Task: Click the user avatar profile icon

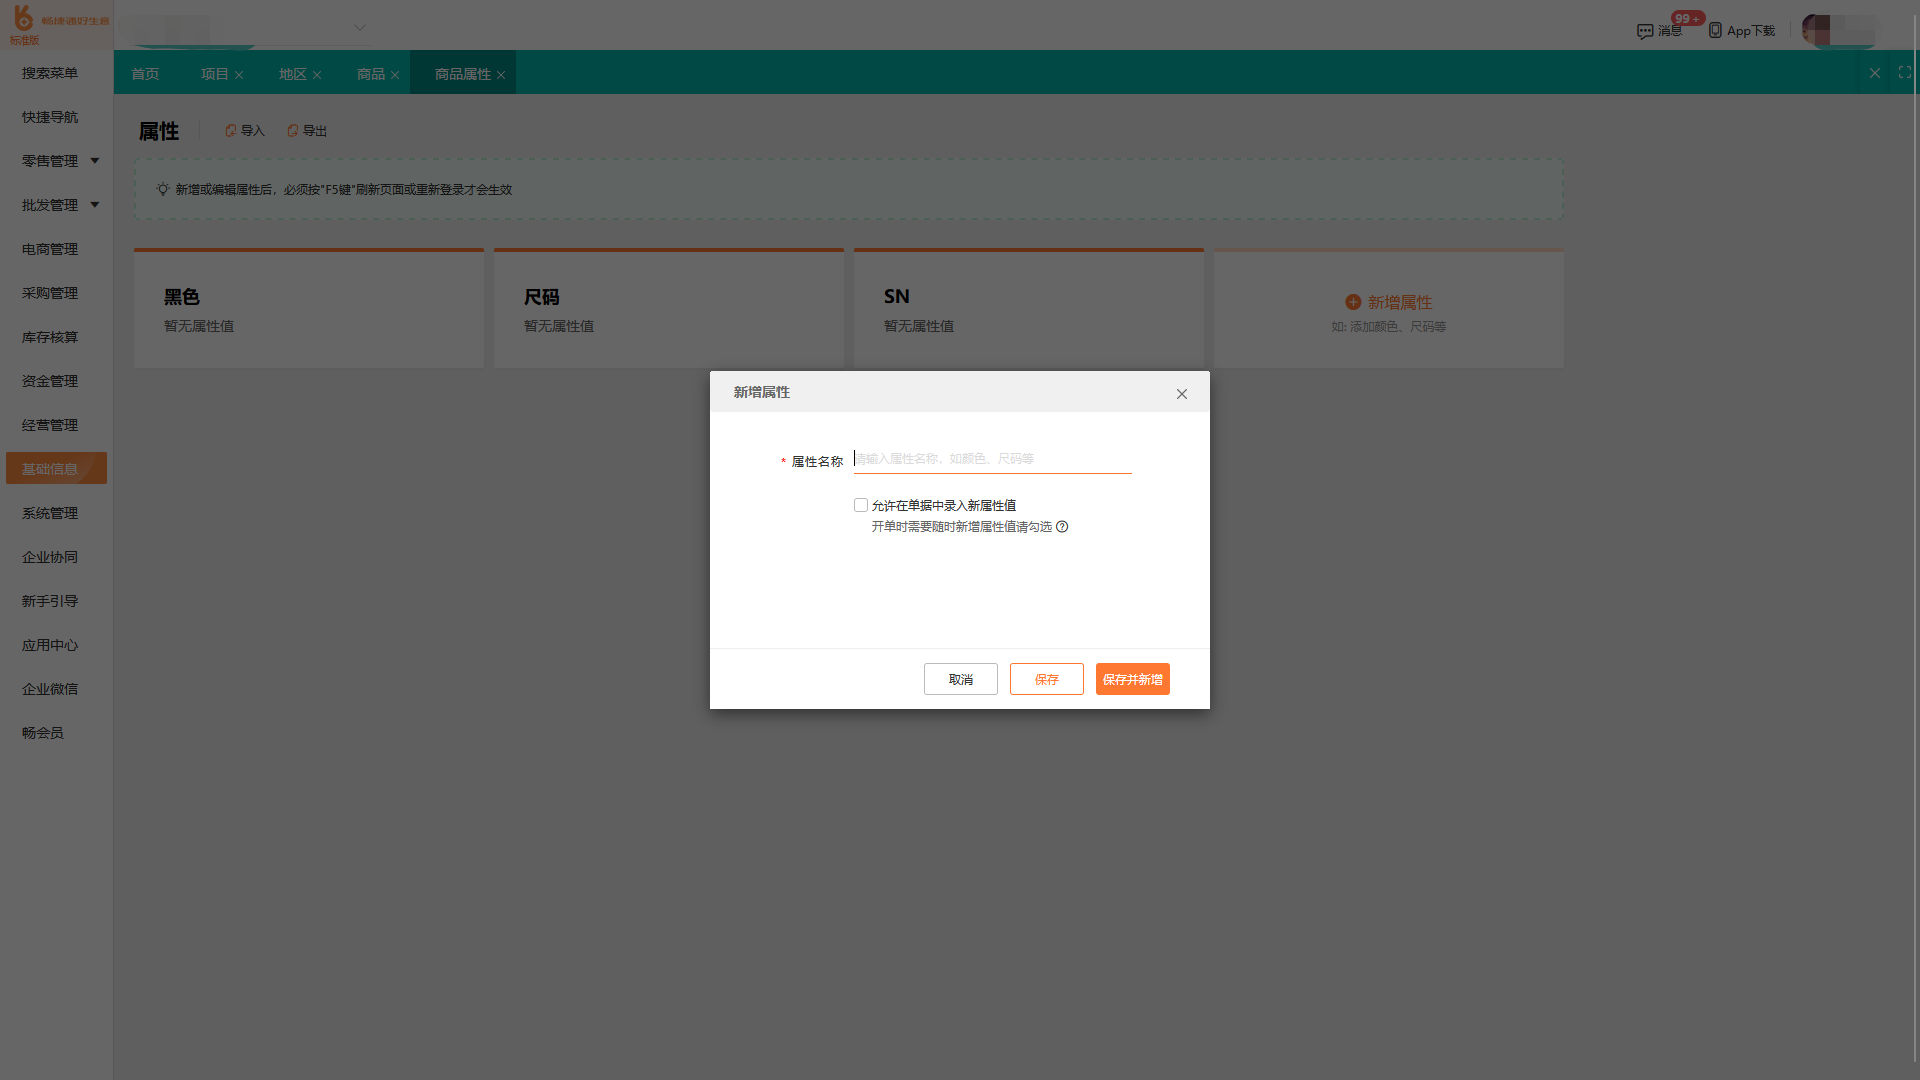Action: pos(1817,29)
